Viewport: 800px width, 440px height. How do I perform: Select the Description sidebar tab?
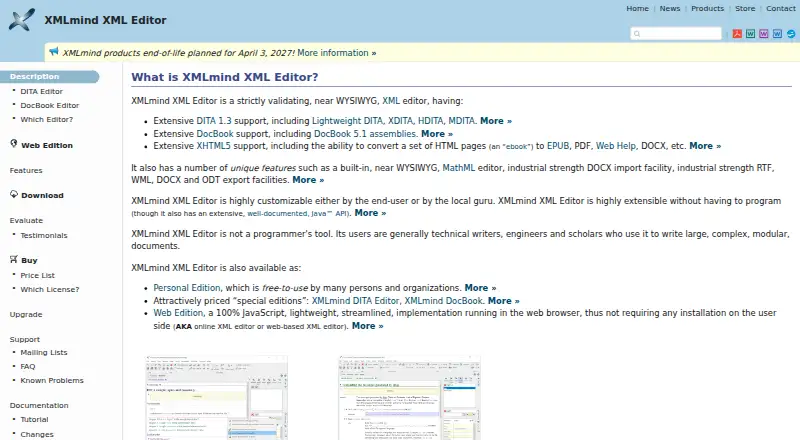click(x=49, y=77)
